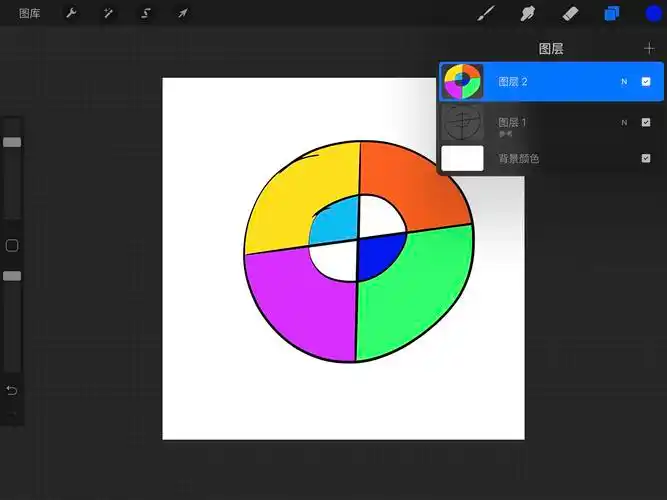Image resolution: width=667 pixels, height=500 pixels.
Task: Add a new layer with plus button
Action: pyautogui.click(x=649, y=48)
